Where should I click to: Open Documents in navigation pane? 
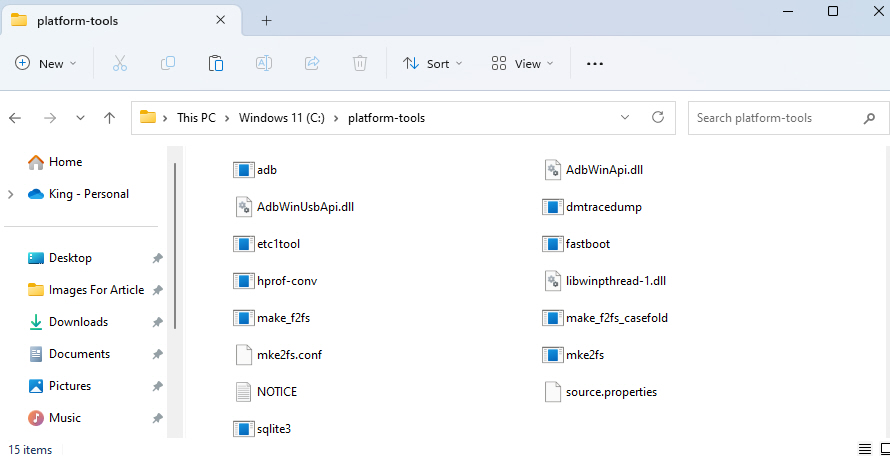tap(69, 354)
